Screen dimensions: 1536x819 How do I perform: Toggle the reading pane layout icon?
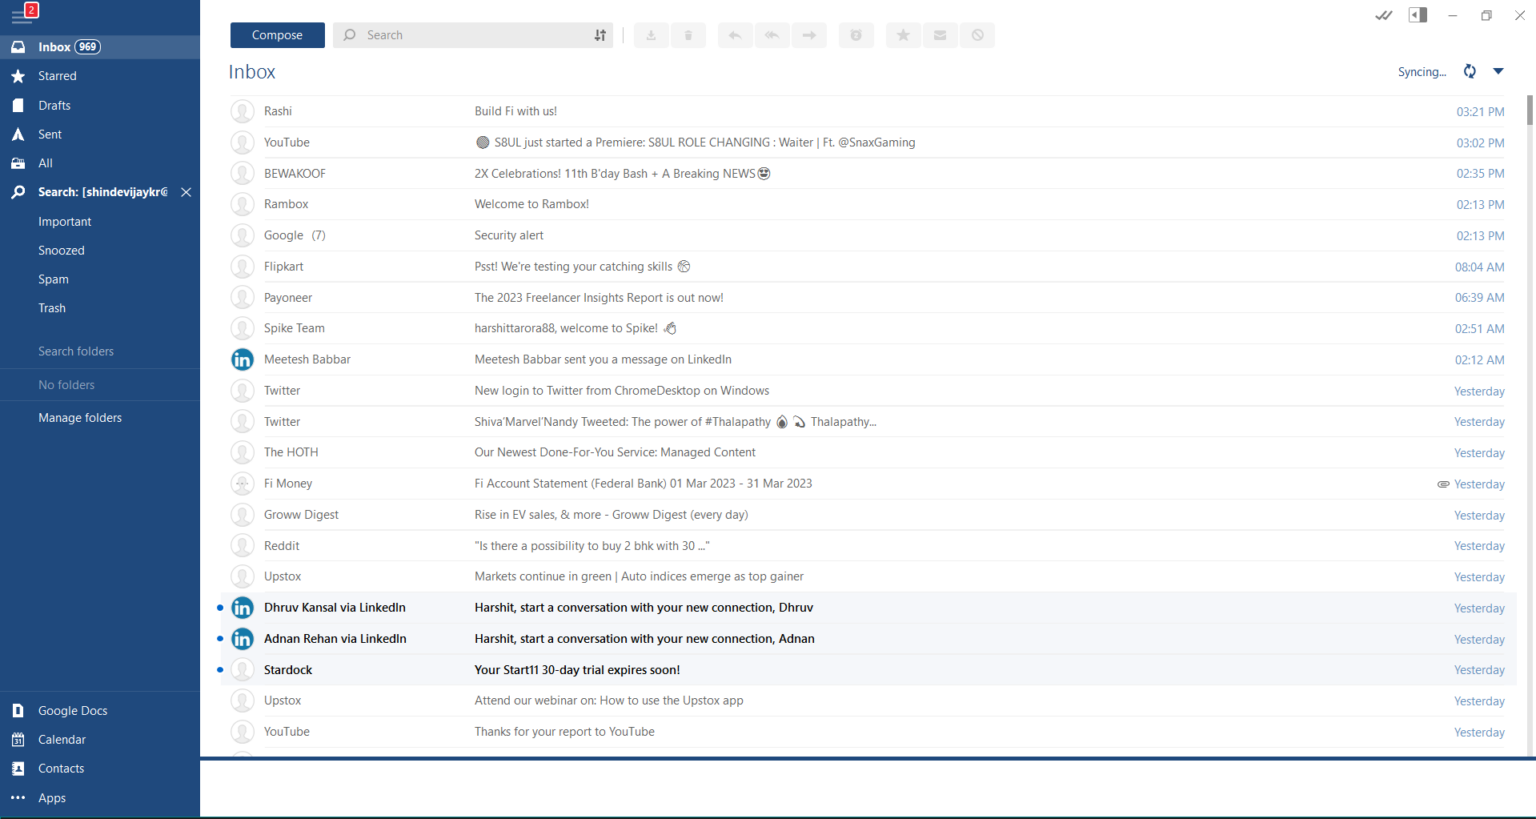[1417, 15]
